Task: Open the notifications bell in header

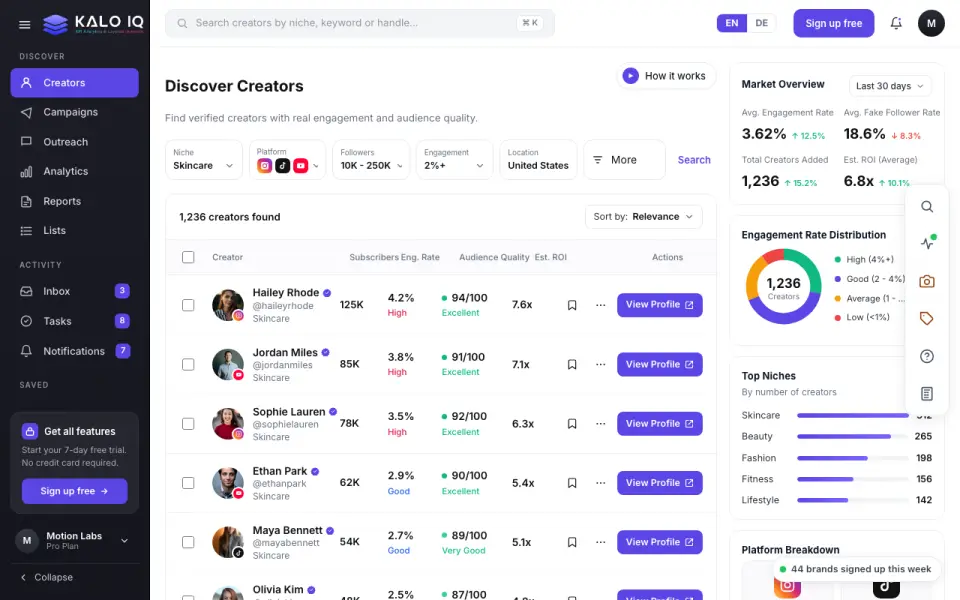Action: click(896, 23)
